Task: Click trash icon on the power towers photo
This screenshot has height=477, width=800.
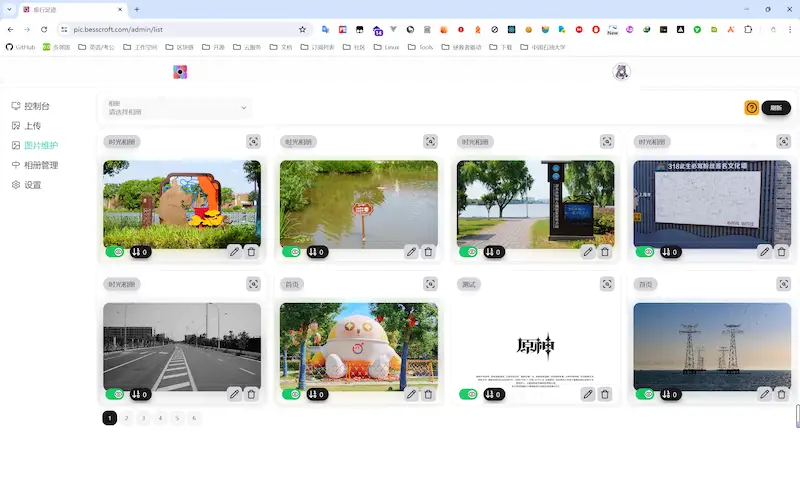Action: pos(782,394)
